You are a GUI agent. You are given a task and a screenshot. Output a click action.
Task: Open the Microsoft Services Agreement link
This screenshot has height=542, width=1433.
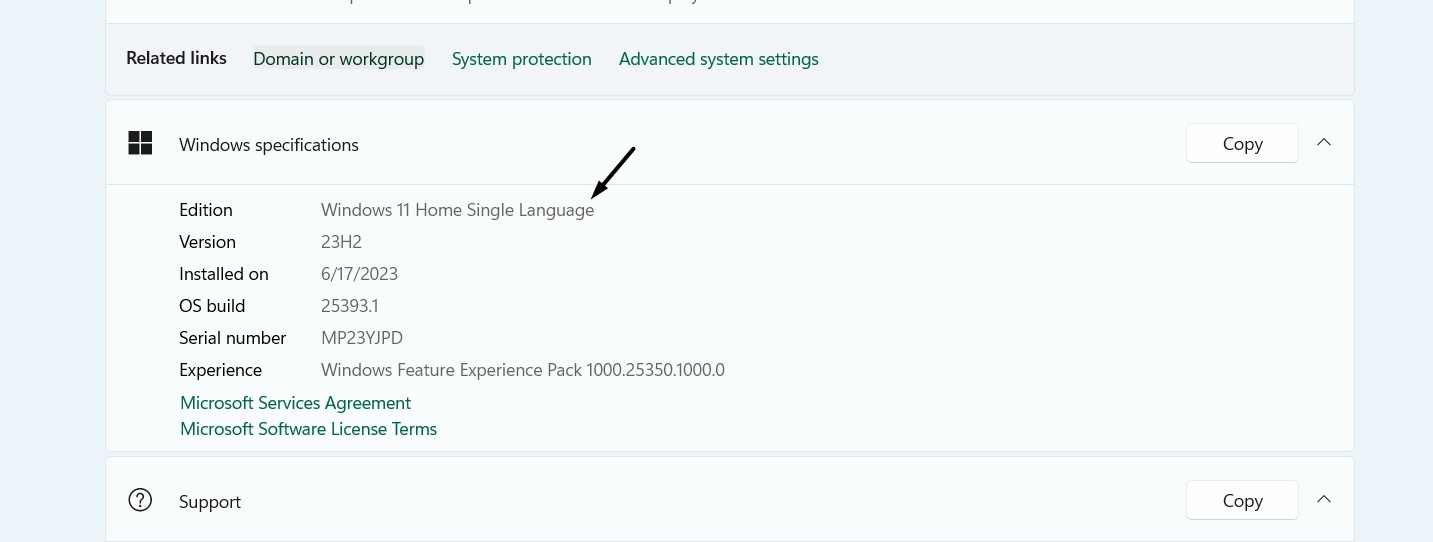pyautogui.click(x=295, y=403)
